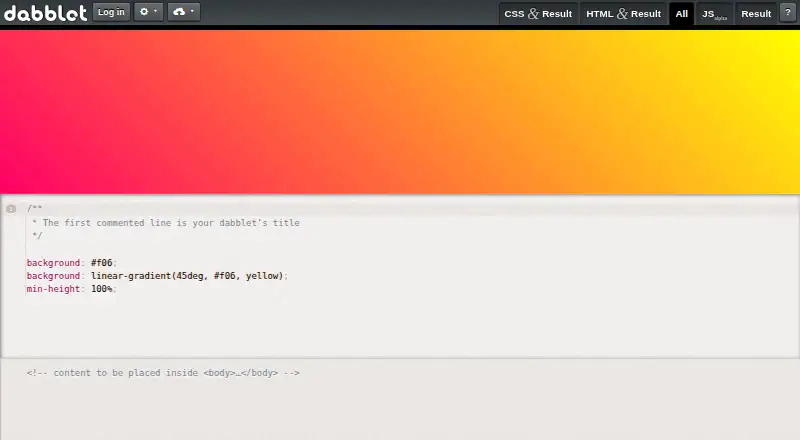Switch to CSS & Result view
Viewport: 800px width, 440px height.
coord(538,14)
